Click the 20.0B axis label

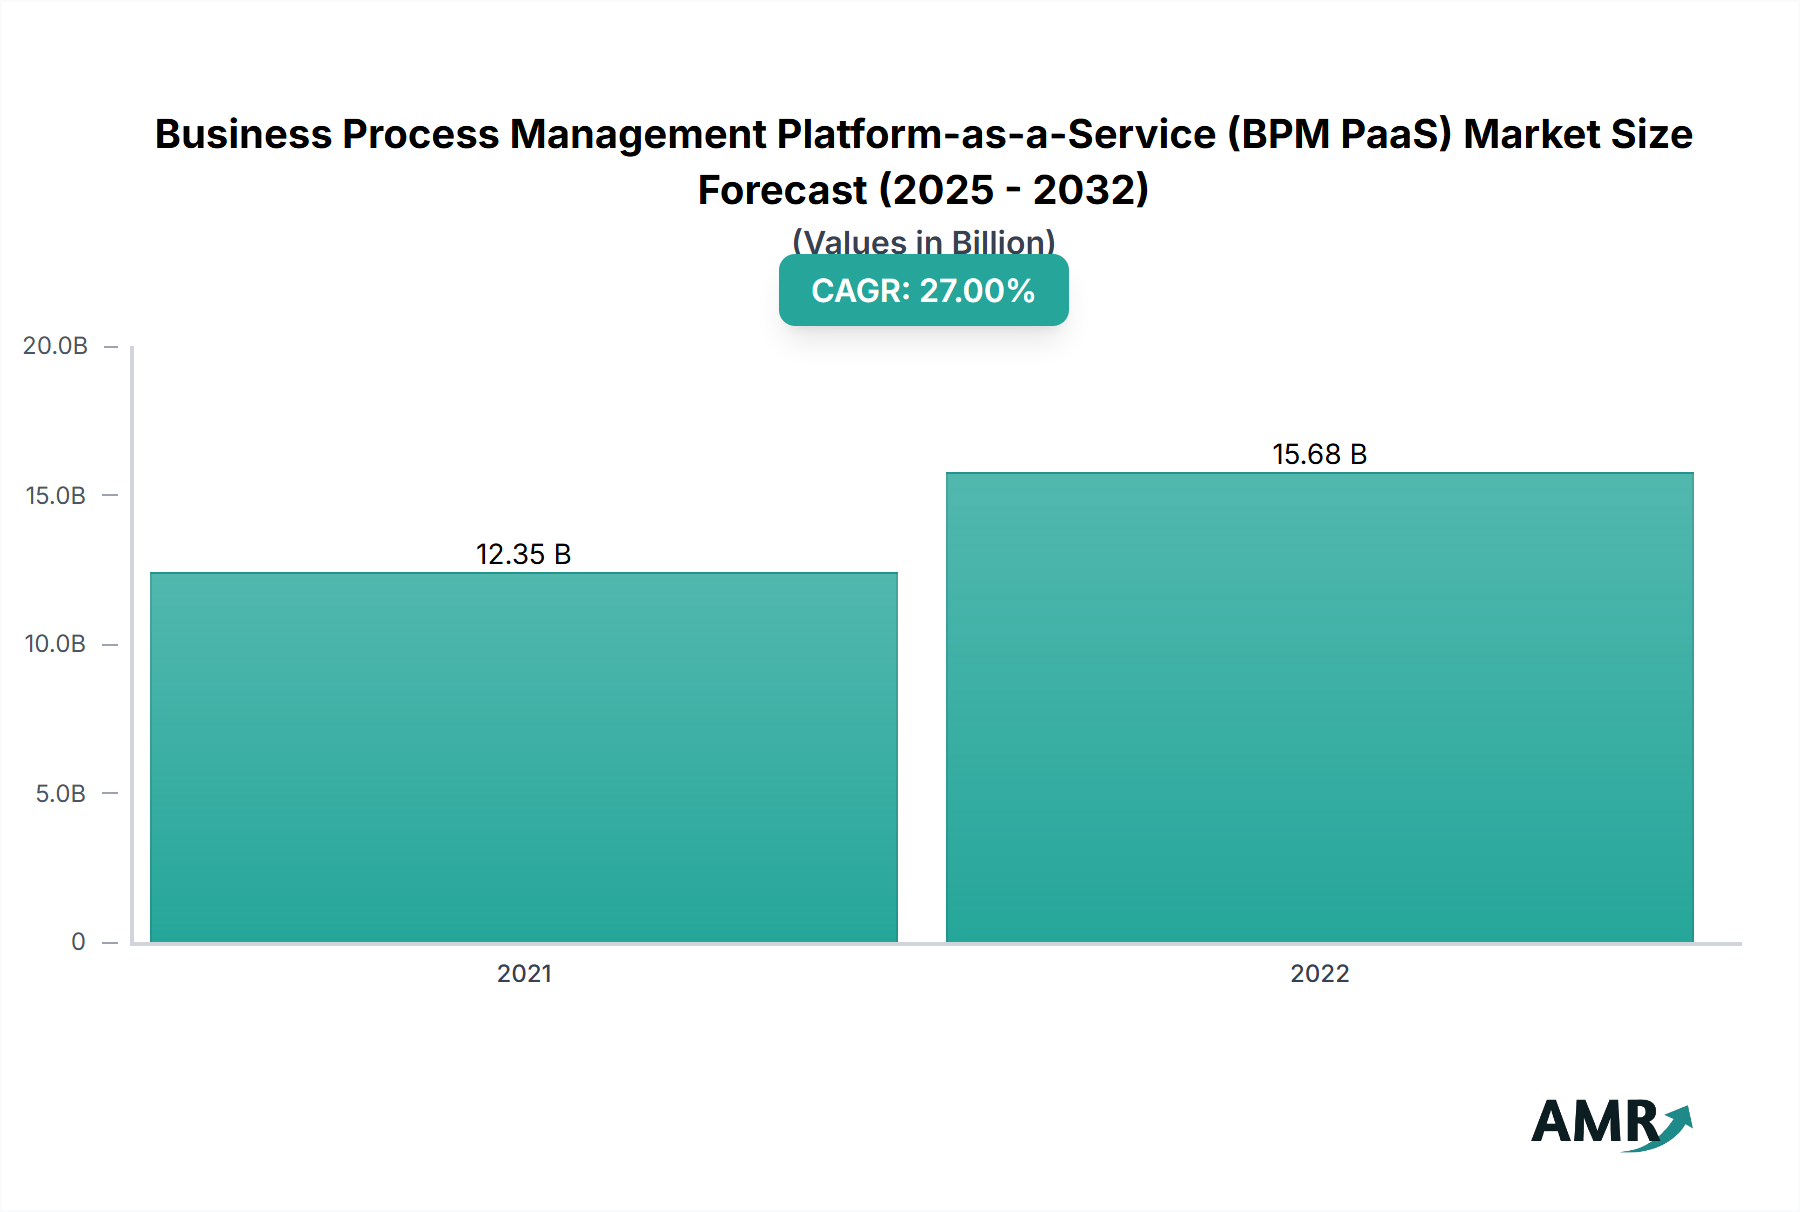tap(56, 345)
